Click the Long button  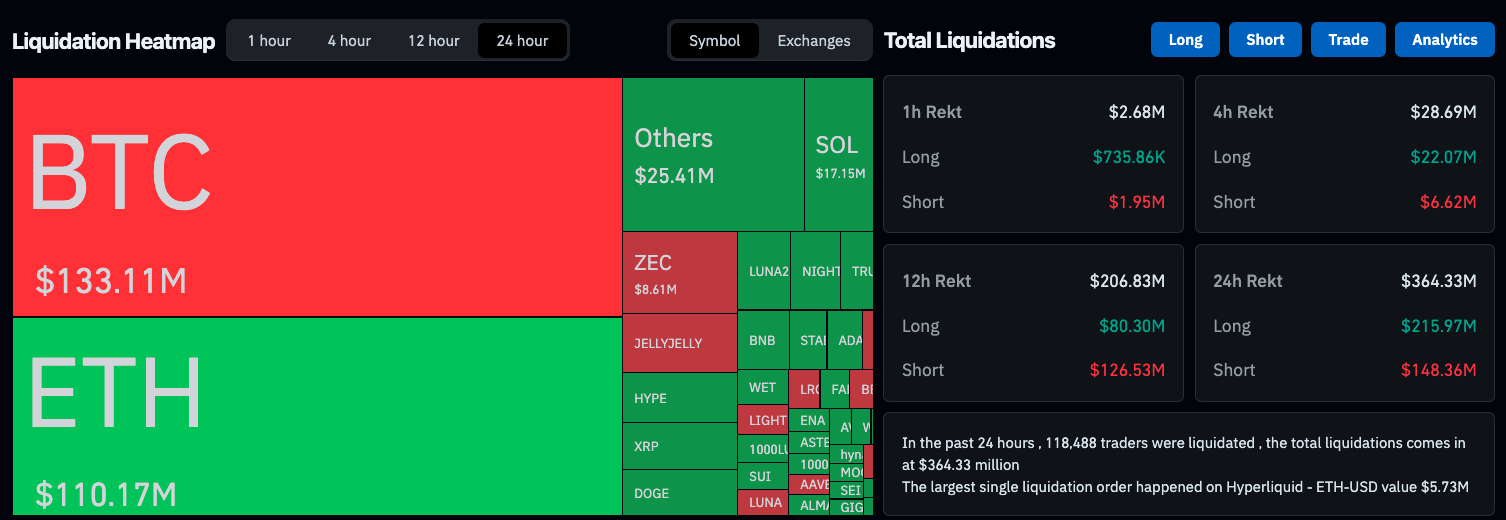1185,40
